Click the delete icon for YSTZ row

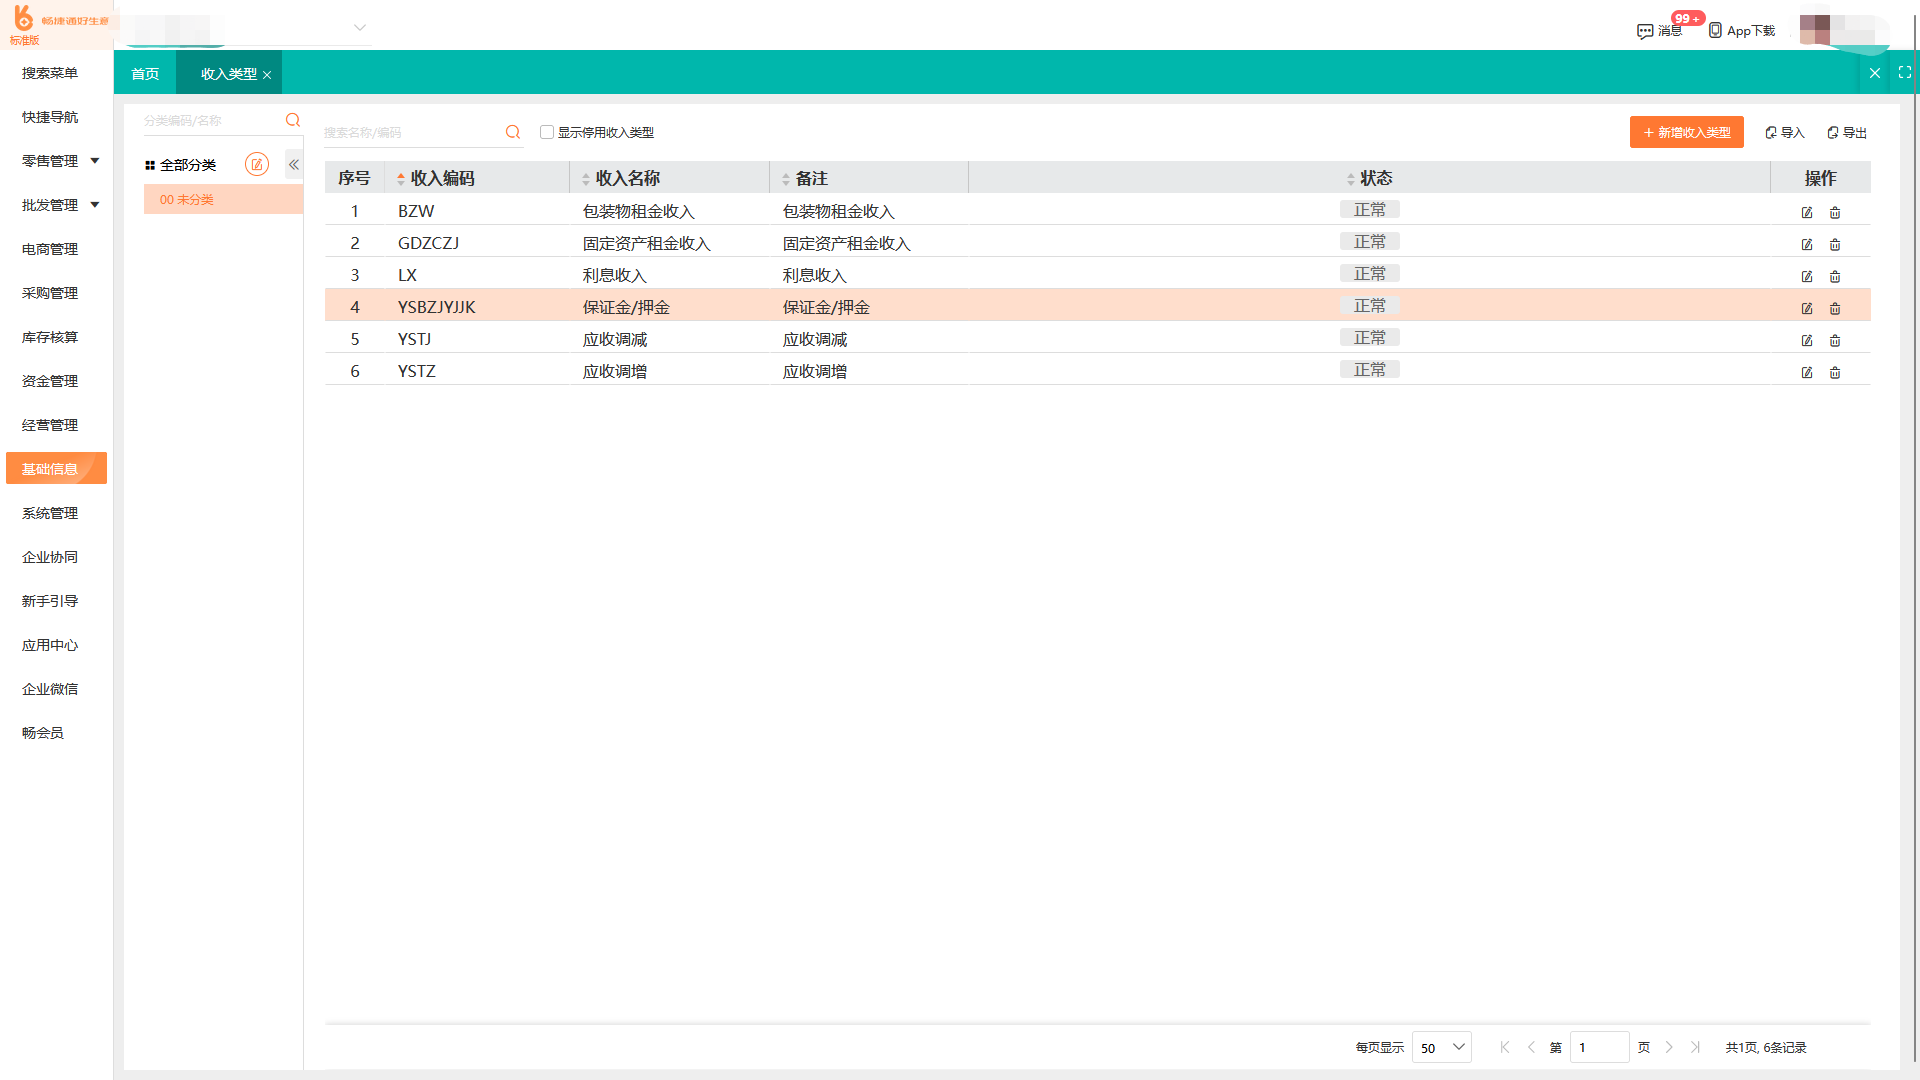[x=1836, y=371]
